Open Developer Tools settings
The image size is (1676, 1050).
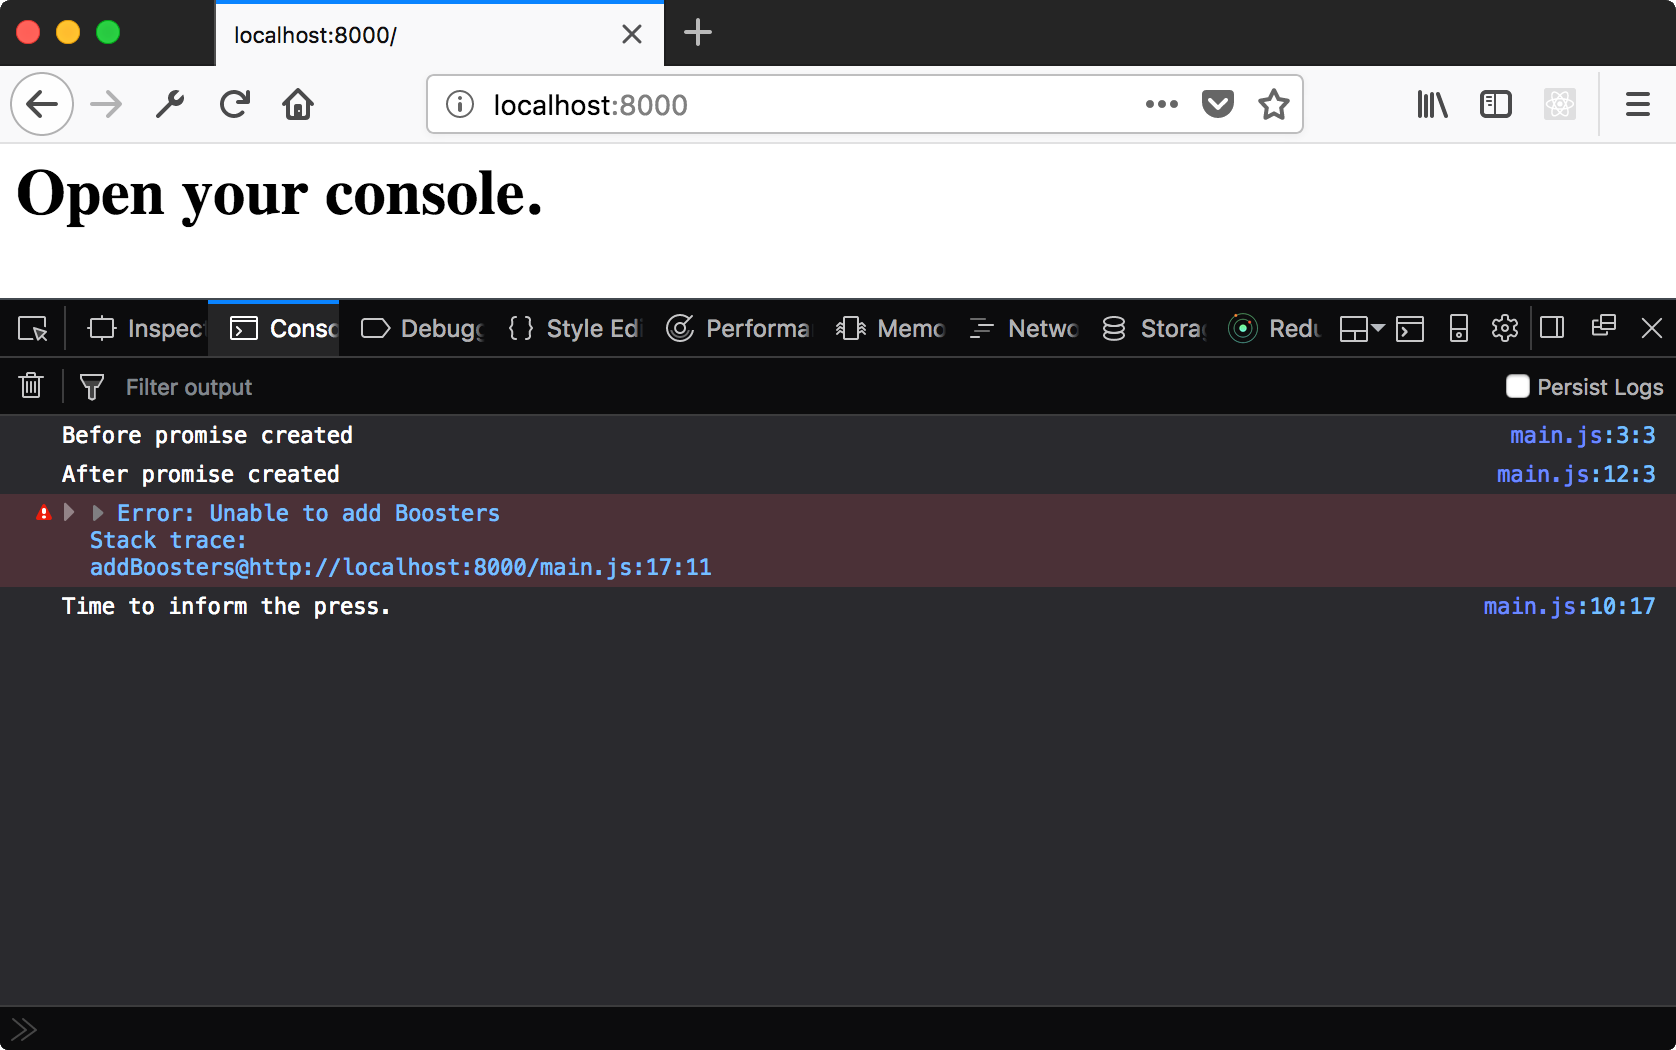(1504, 328)
